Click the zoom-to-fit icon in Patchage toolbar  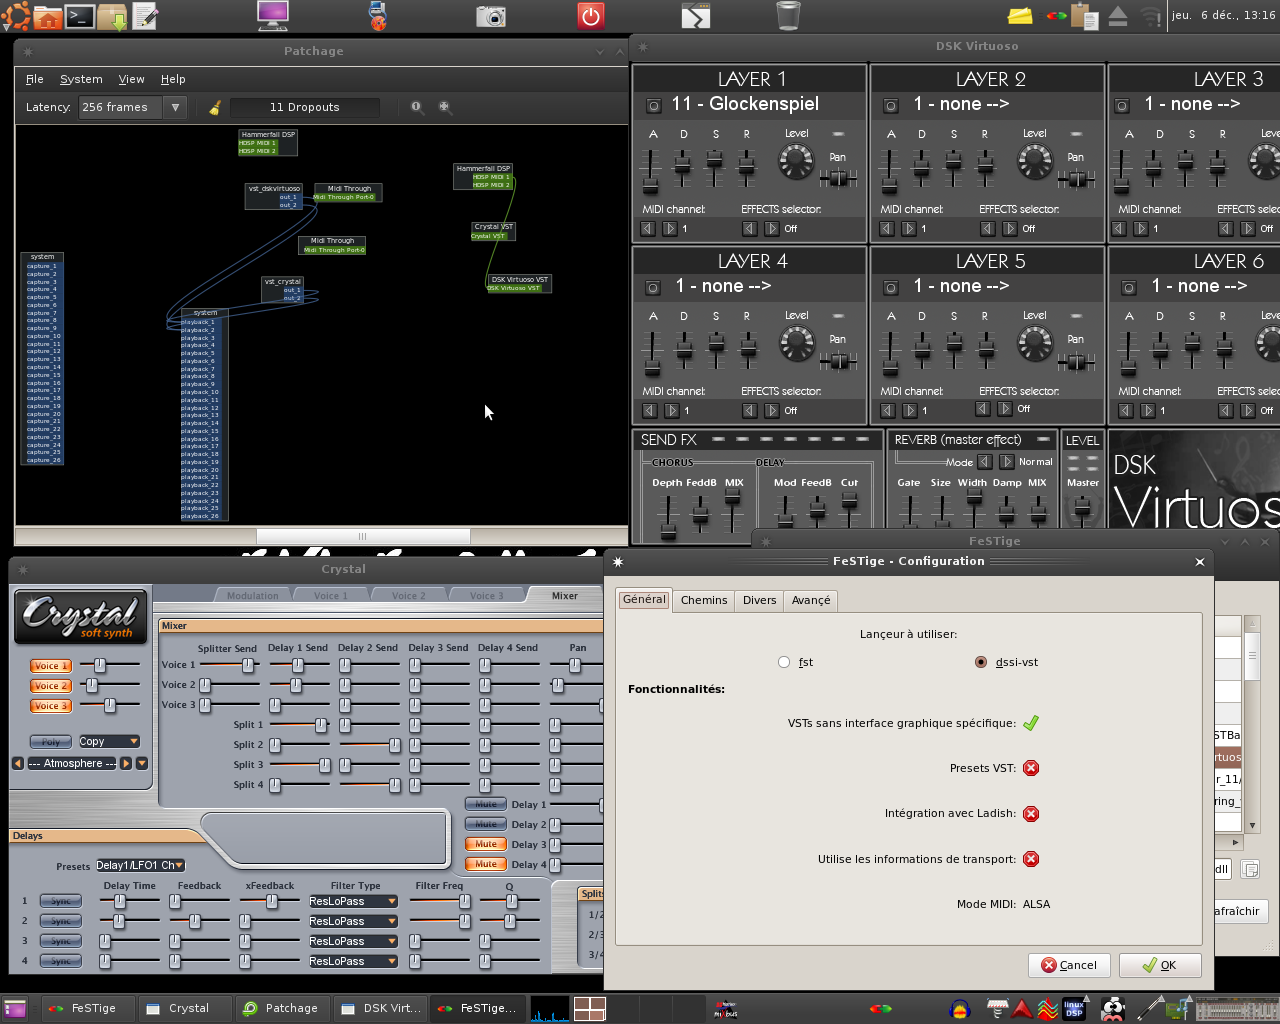tap(445, 107)
